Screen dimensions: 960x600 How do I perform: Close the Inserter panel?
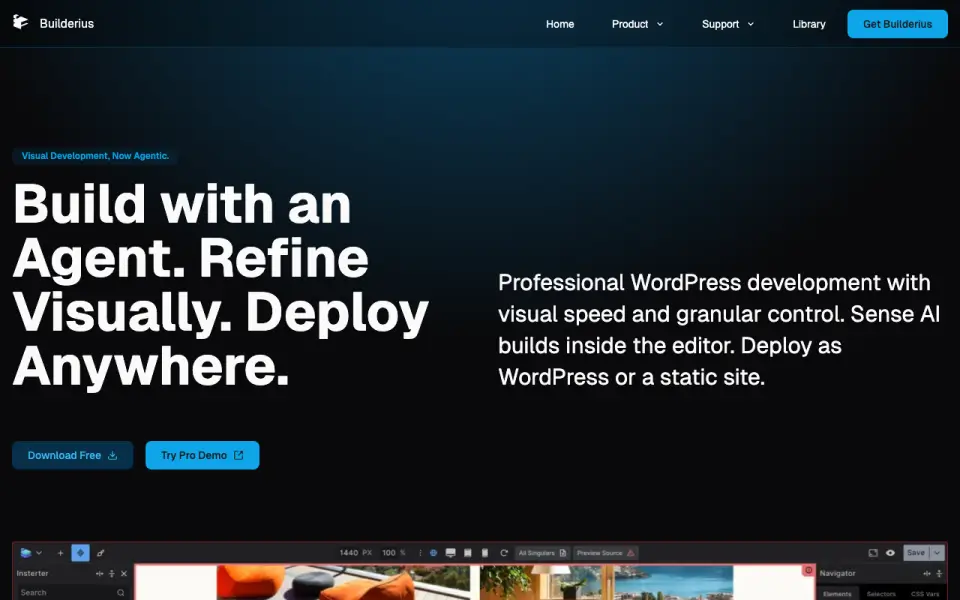click(x=124, y=574)
